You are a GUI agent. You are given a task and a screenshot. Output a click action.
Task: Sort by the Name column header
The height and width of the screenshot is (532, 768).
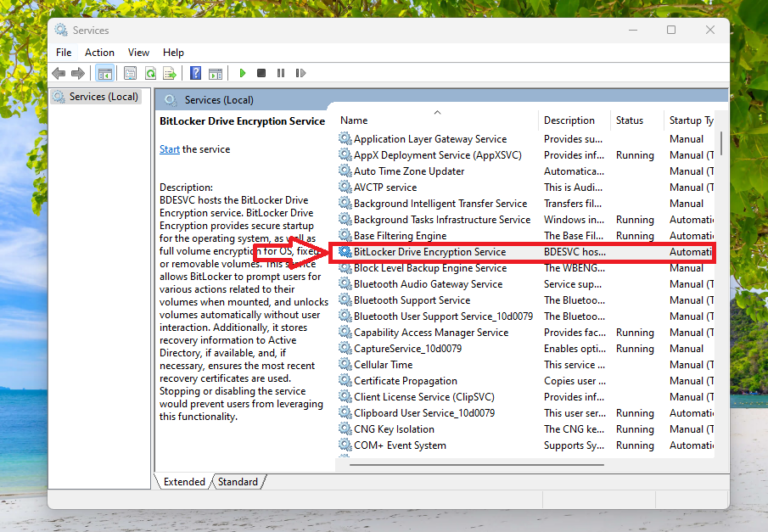pos(354,121)
